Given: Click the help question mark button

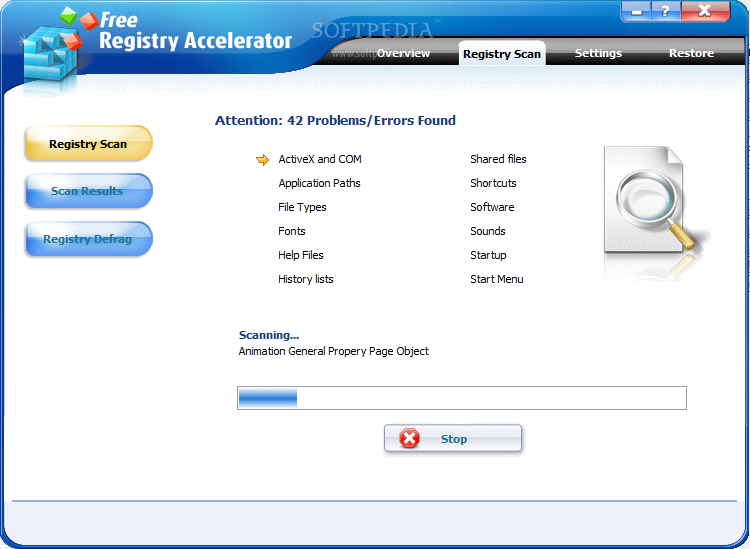Looking at the screenshot, I should [664, 11].
